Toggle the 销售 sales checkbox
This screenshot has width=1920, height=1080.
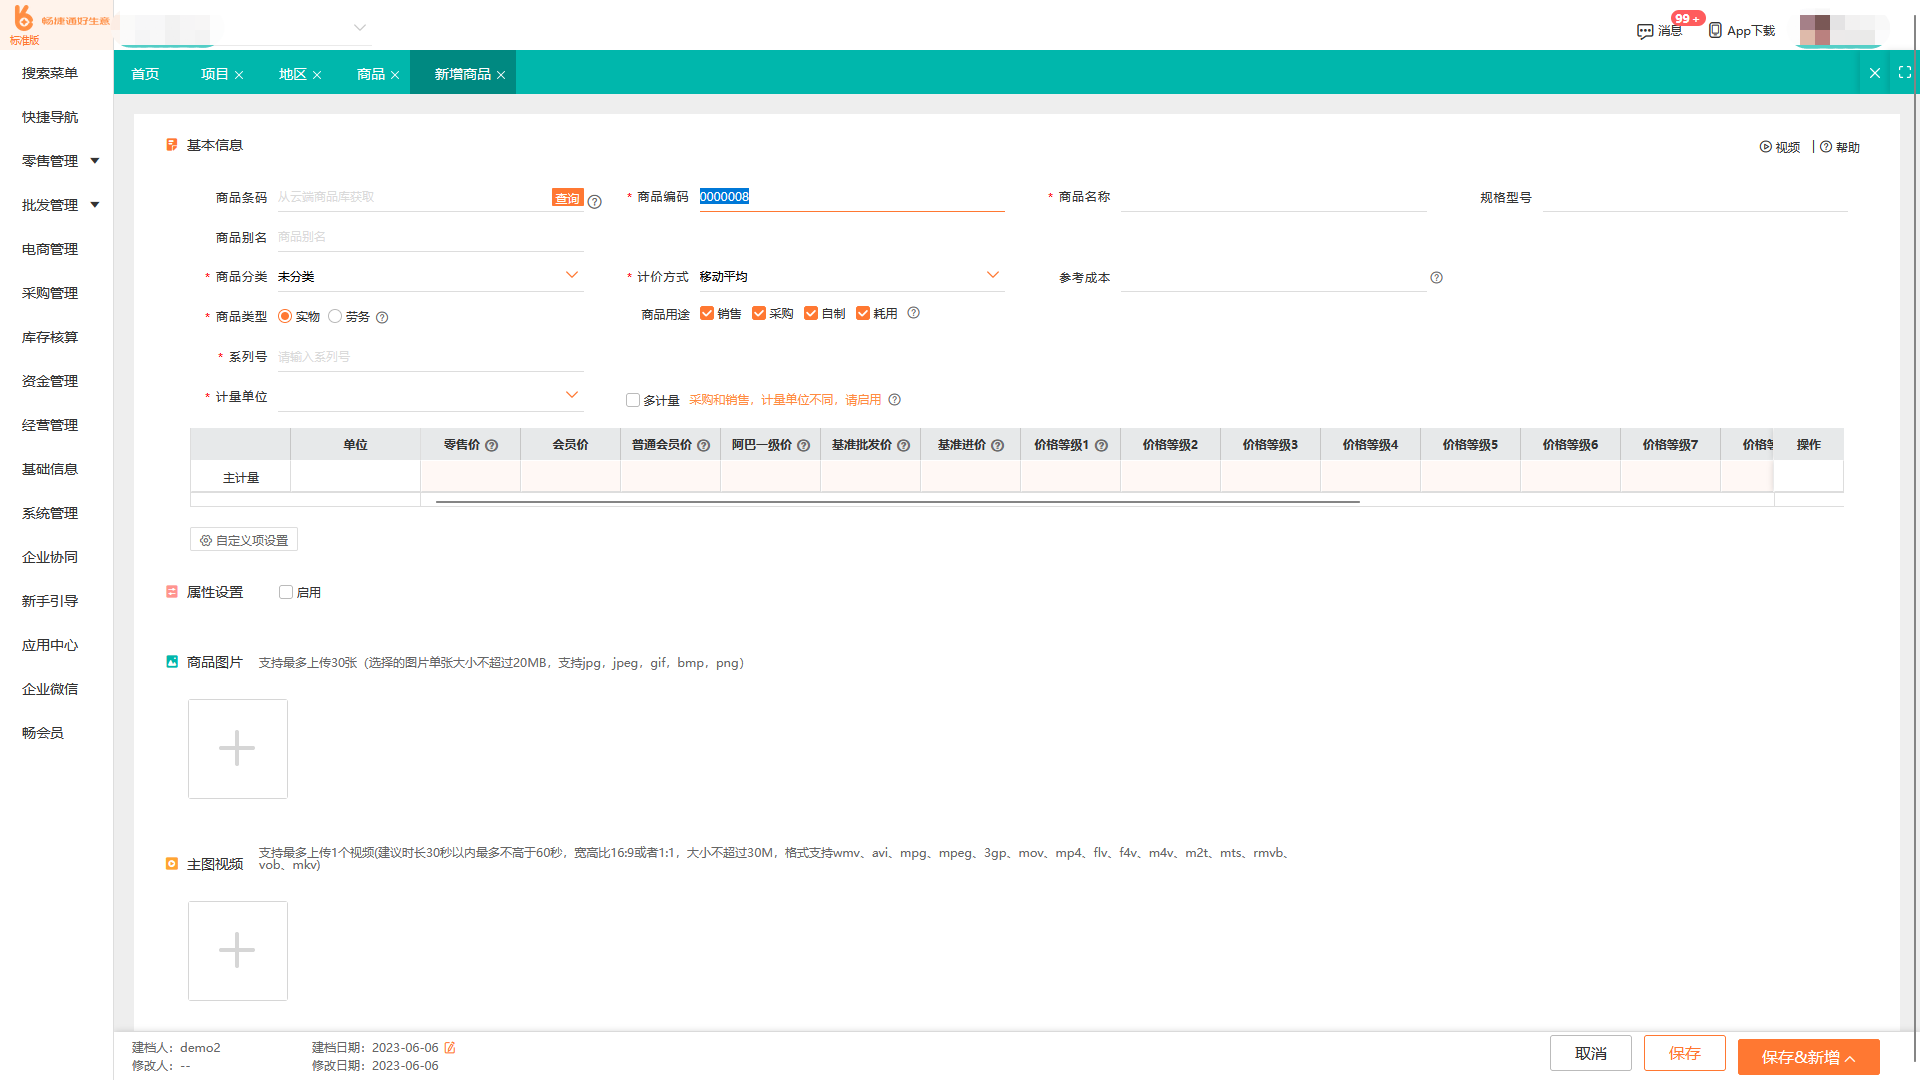pyautogui.click(x=709, y=313)
